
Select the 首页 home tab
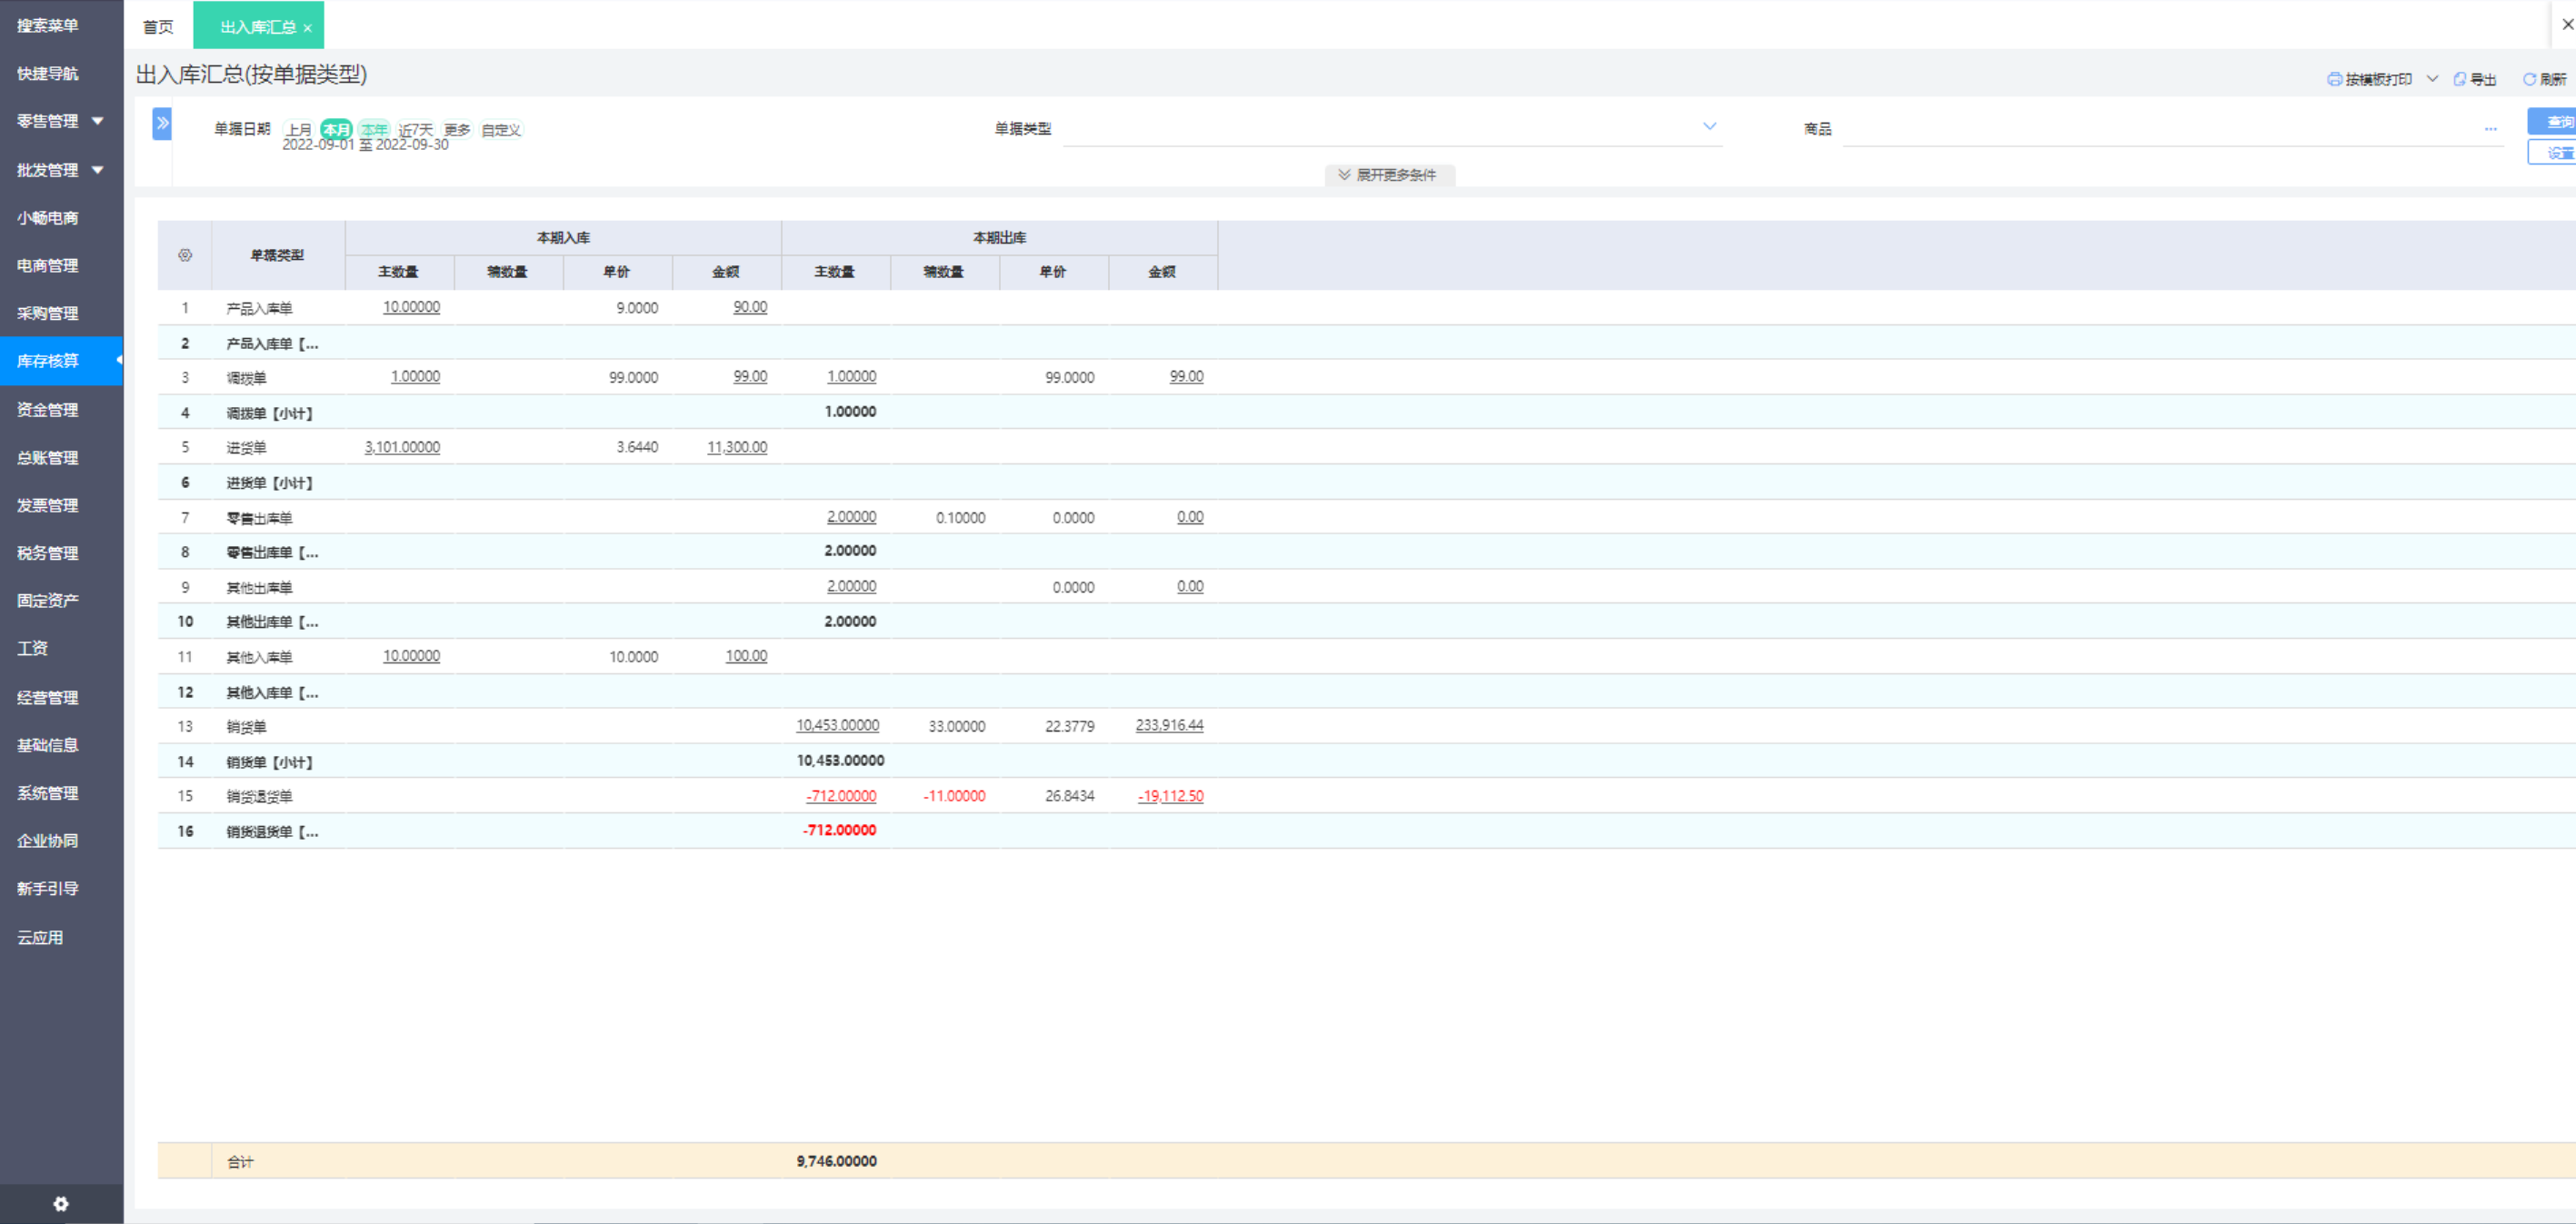159,26
